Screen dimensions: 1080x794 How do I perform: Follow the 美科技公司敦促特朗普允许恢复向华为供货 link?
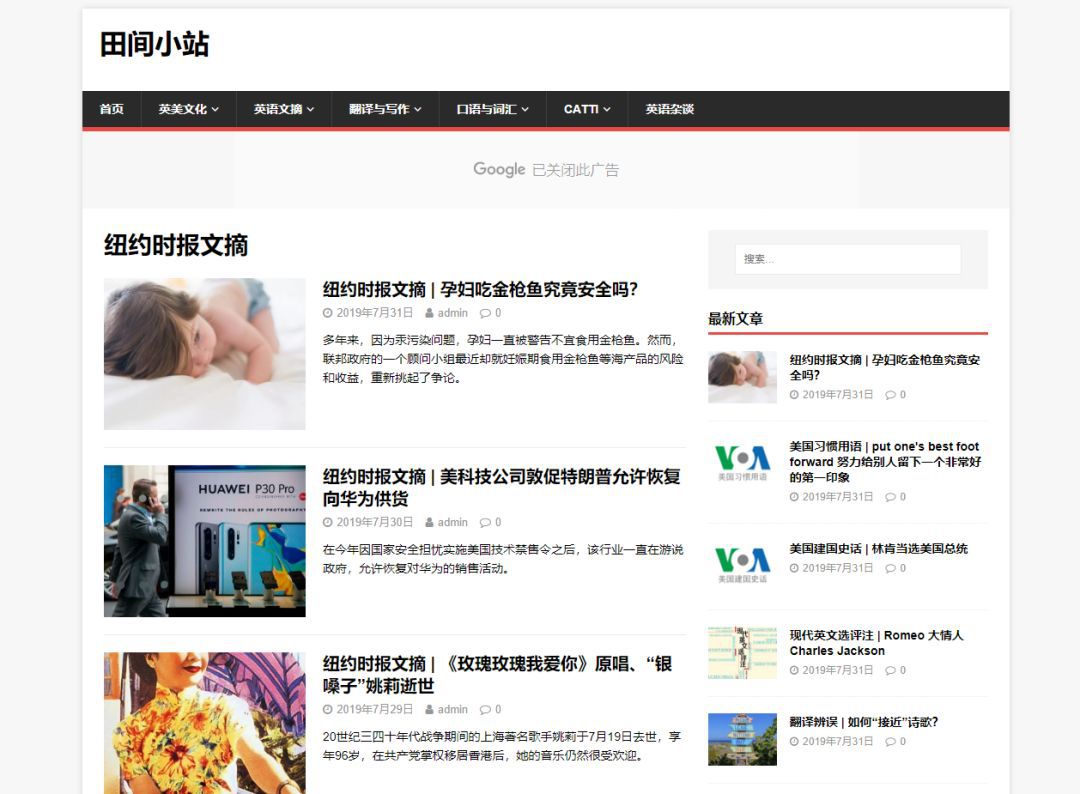(x=502, y=487)
